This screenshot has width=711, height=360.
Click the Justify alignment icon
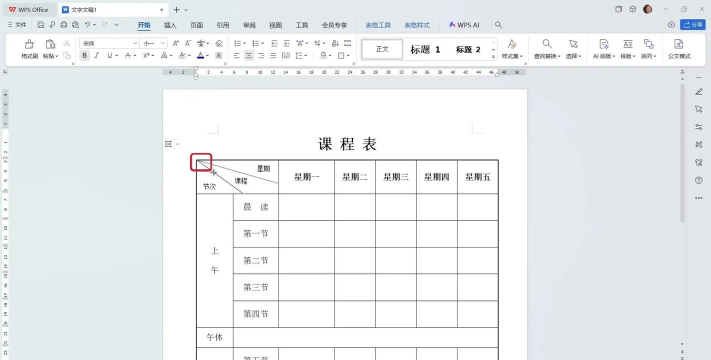pos(273,56)
